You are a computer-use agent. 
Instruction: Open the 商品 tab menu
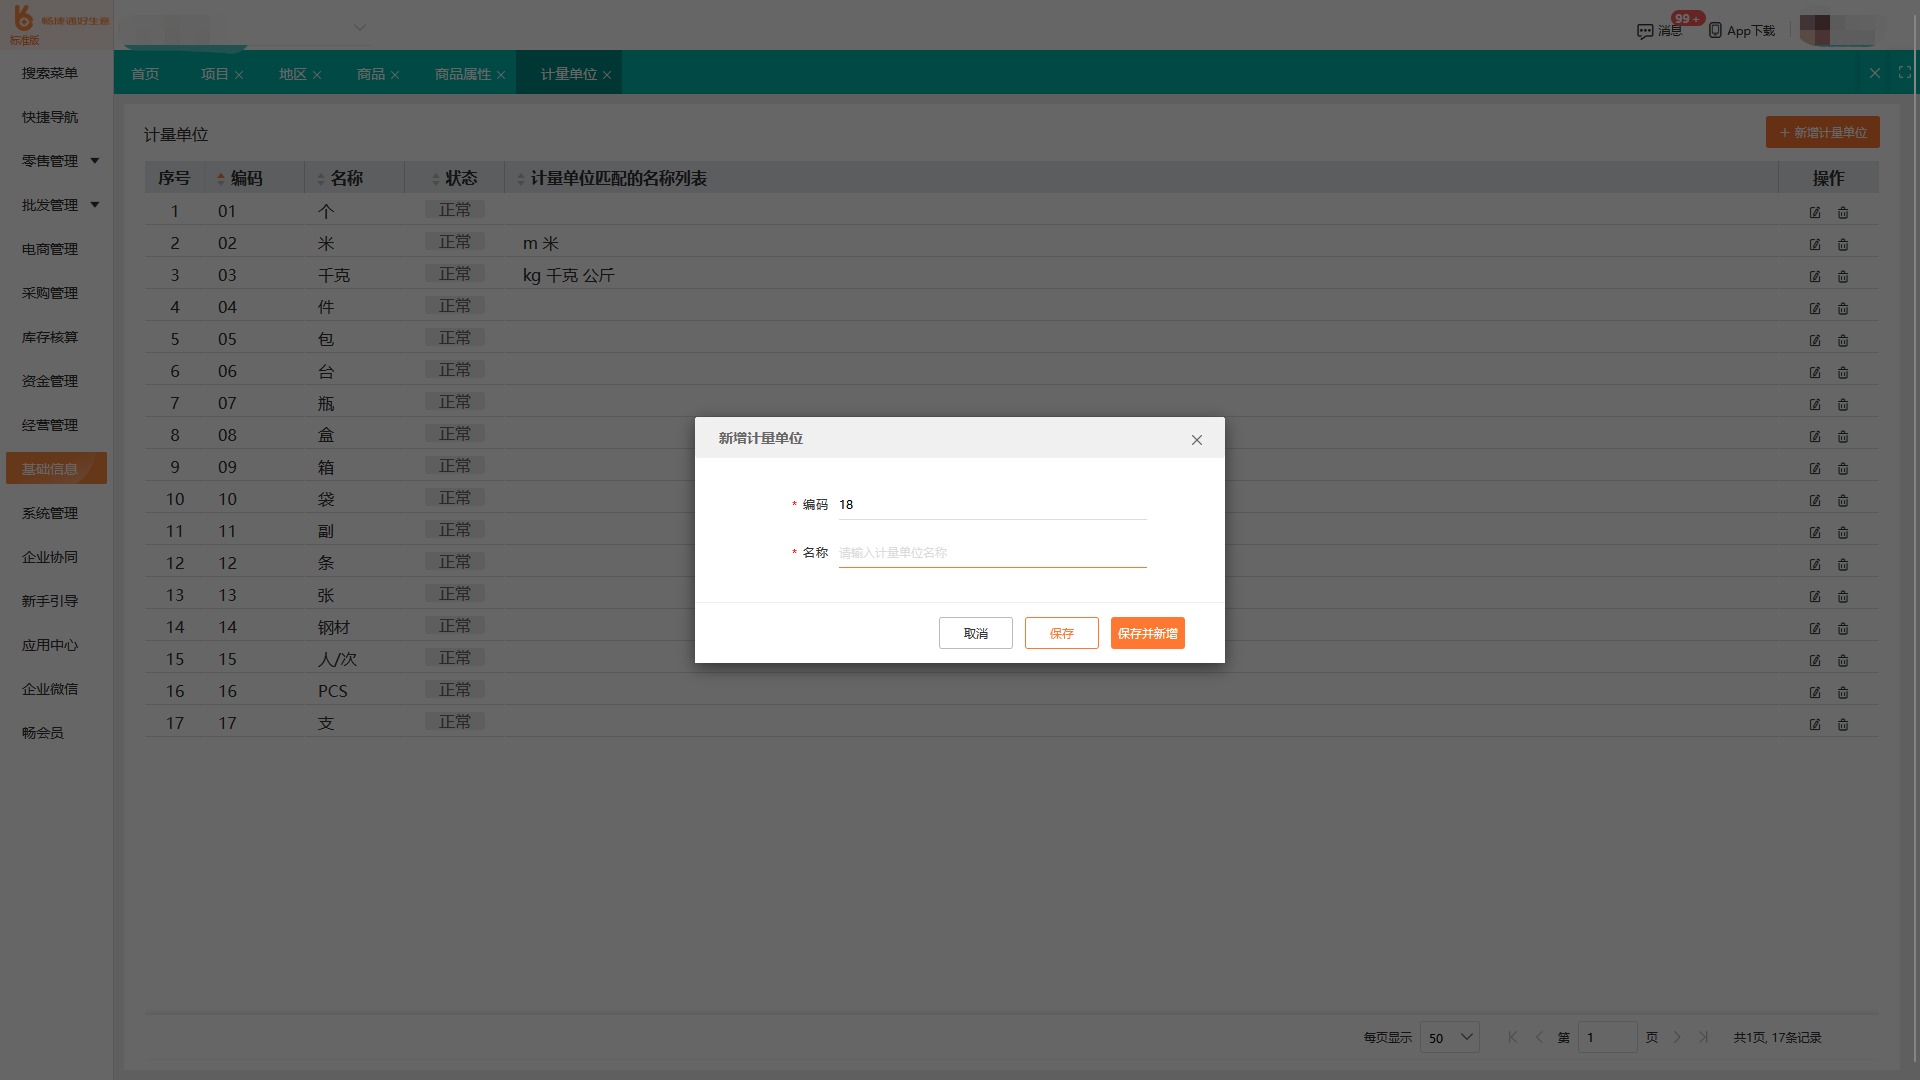pos(373,73)
